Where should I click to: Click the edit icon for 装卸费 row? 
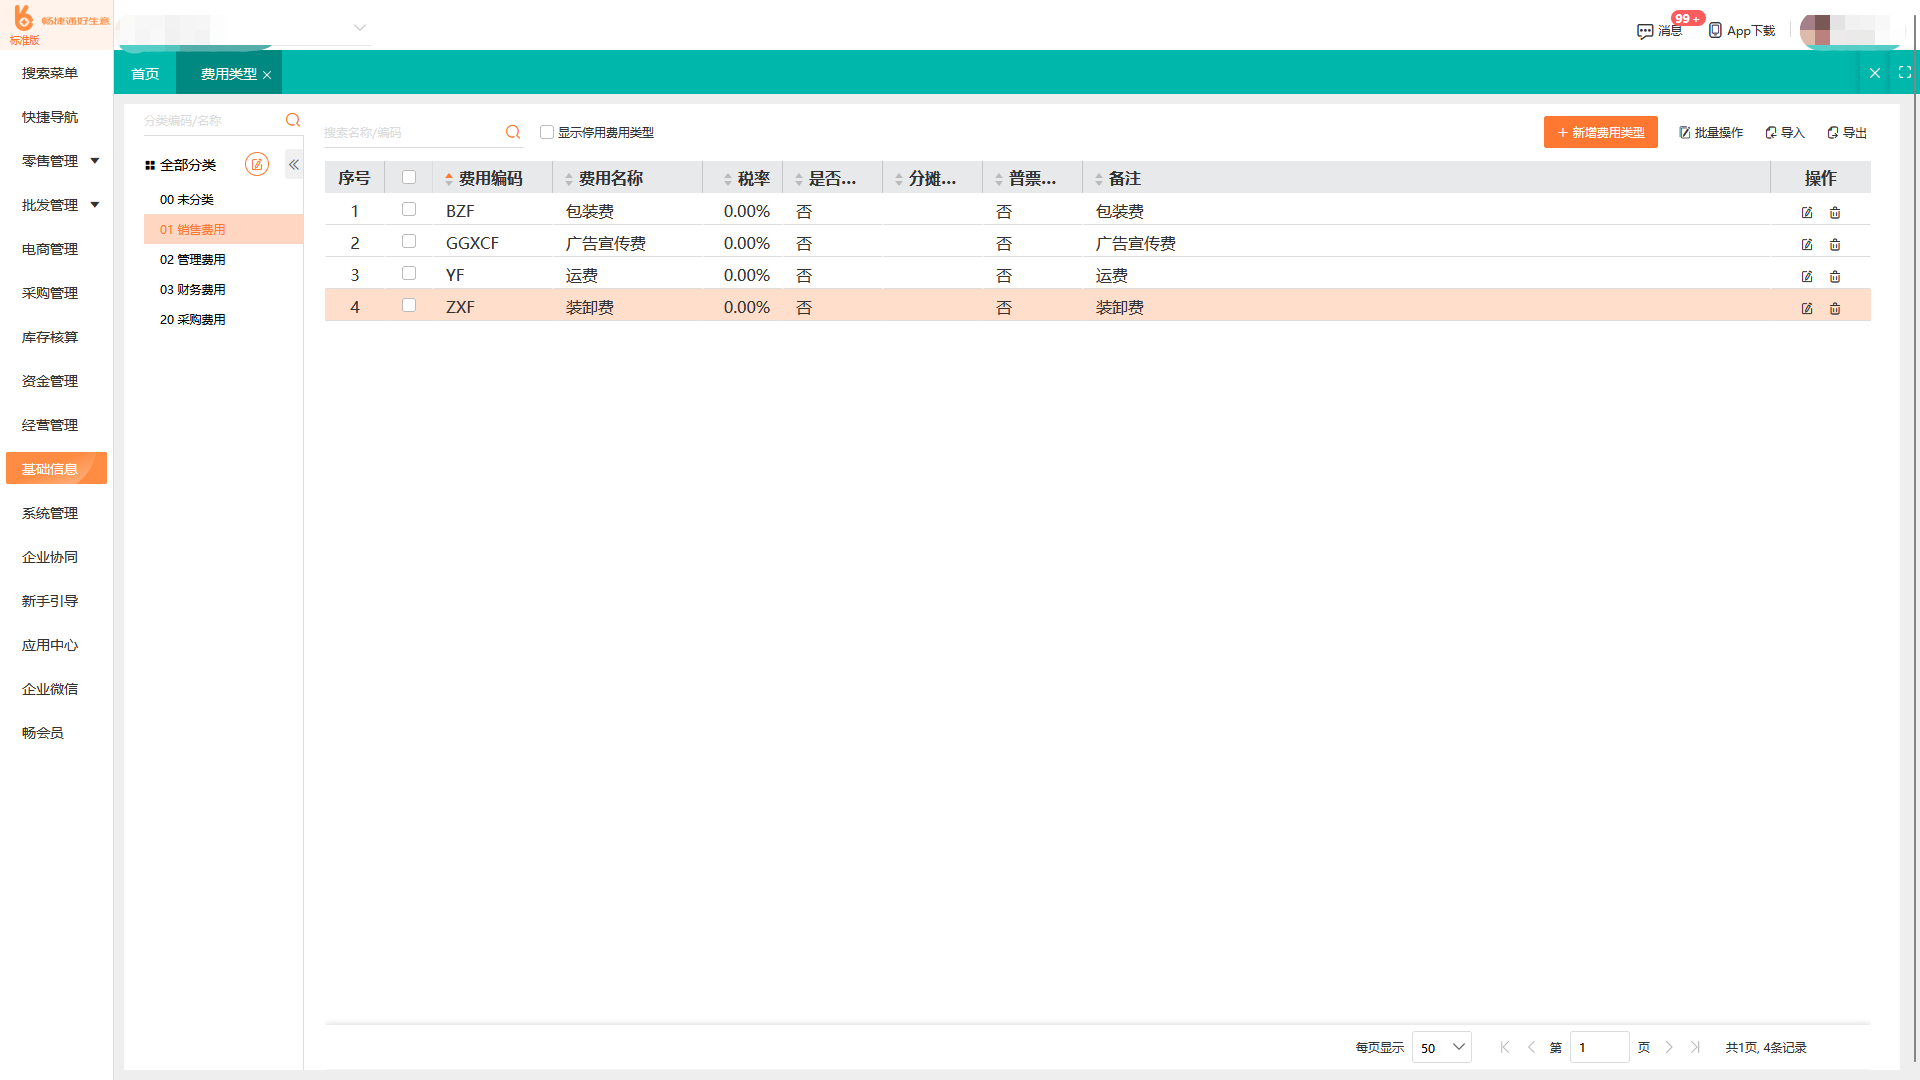[x=1807, y=306]
